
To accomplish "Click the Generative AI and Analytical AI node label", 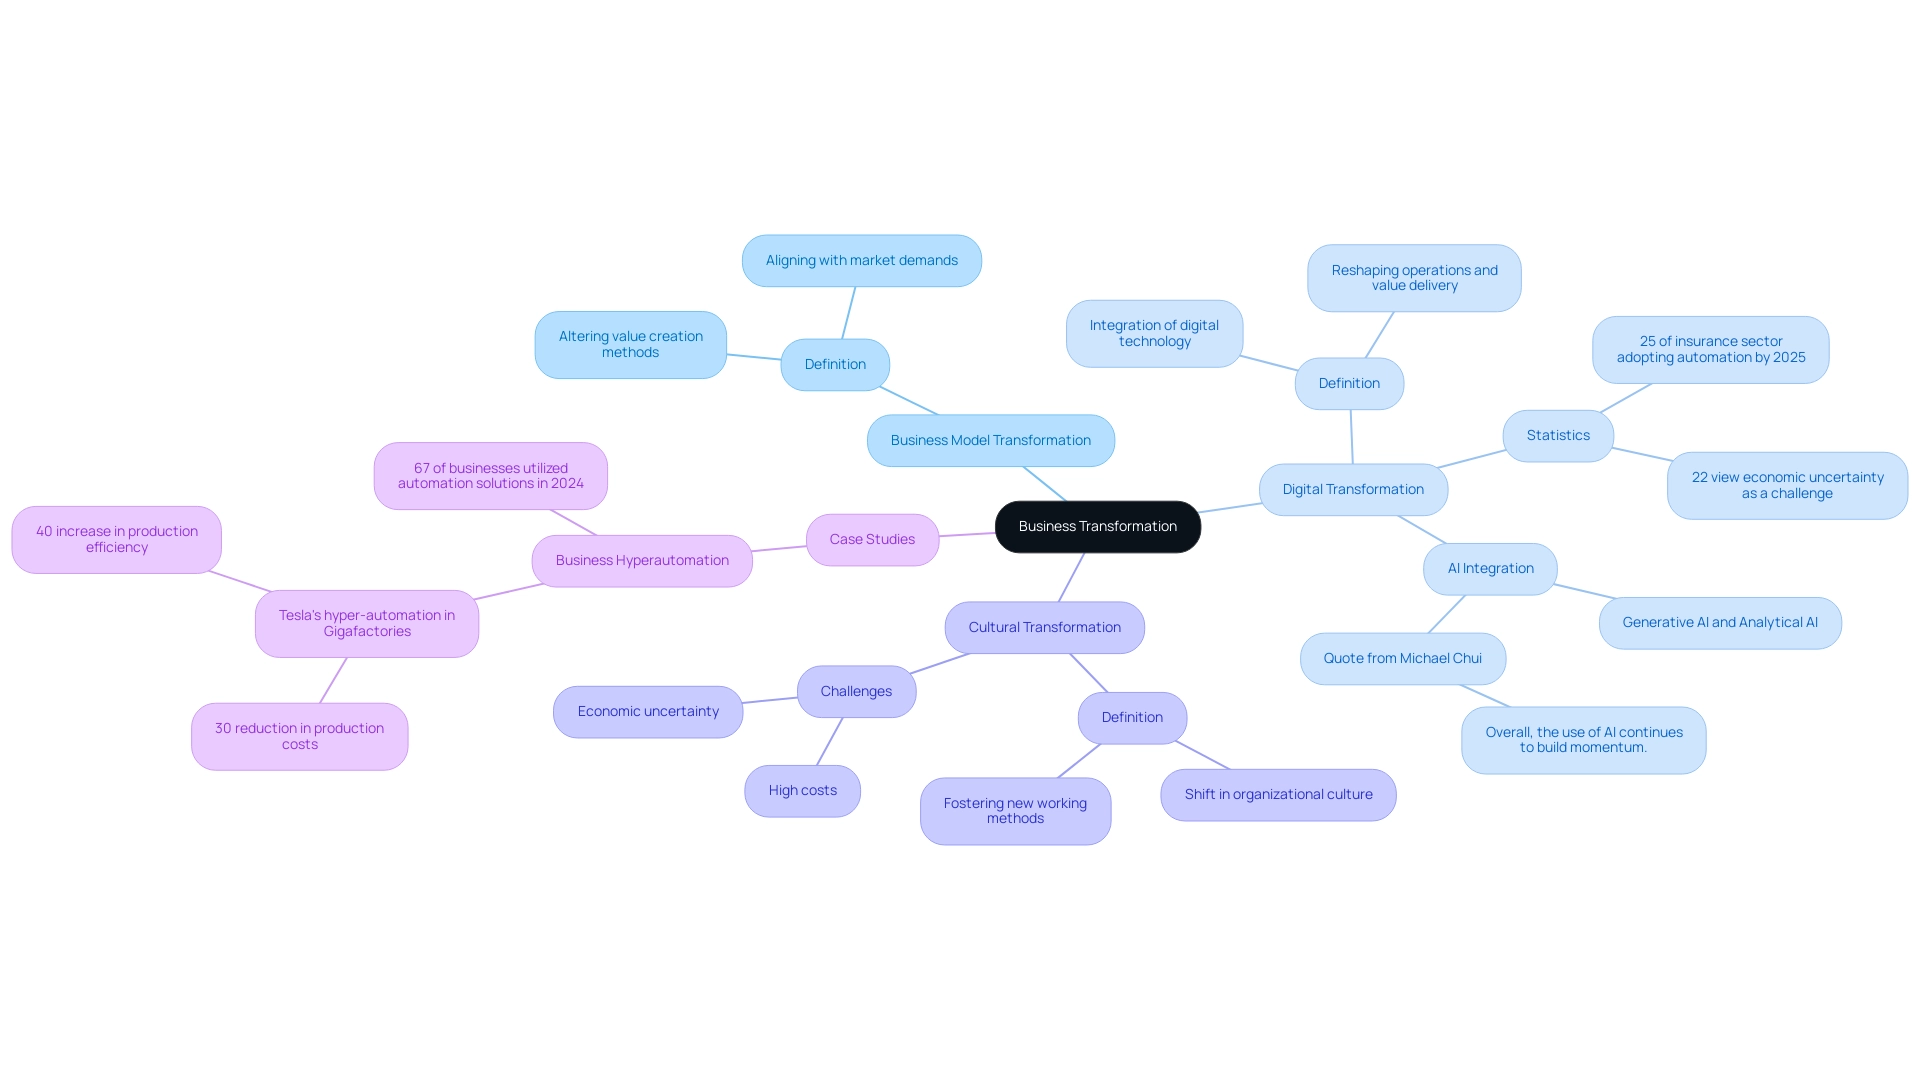I will [x=1720, y=621].
